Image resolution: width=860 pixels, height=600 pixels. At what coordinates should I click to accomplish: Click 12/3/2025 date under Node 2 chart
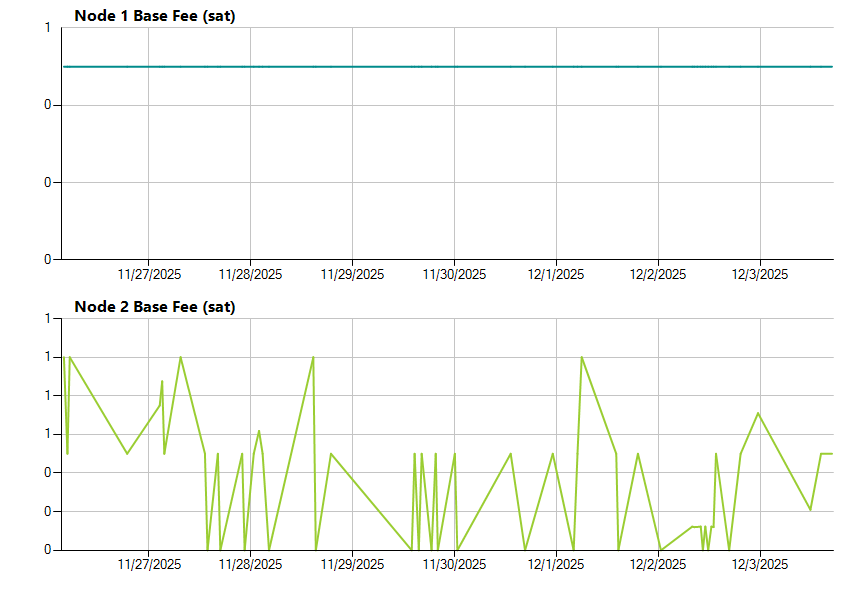coord(760,565)
